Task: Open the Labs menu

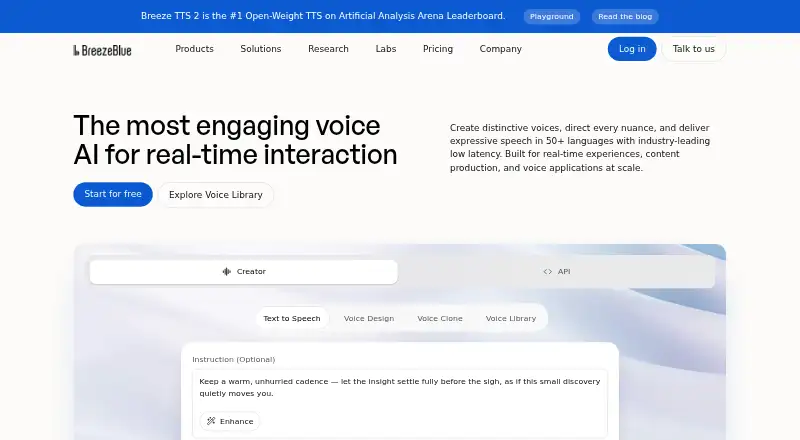Action: [386, 49]
